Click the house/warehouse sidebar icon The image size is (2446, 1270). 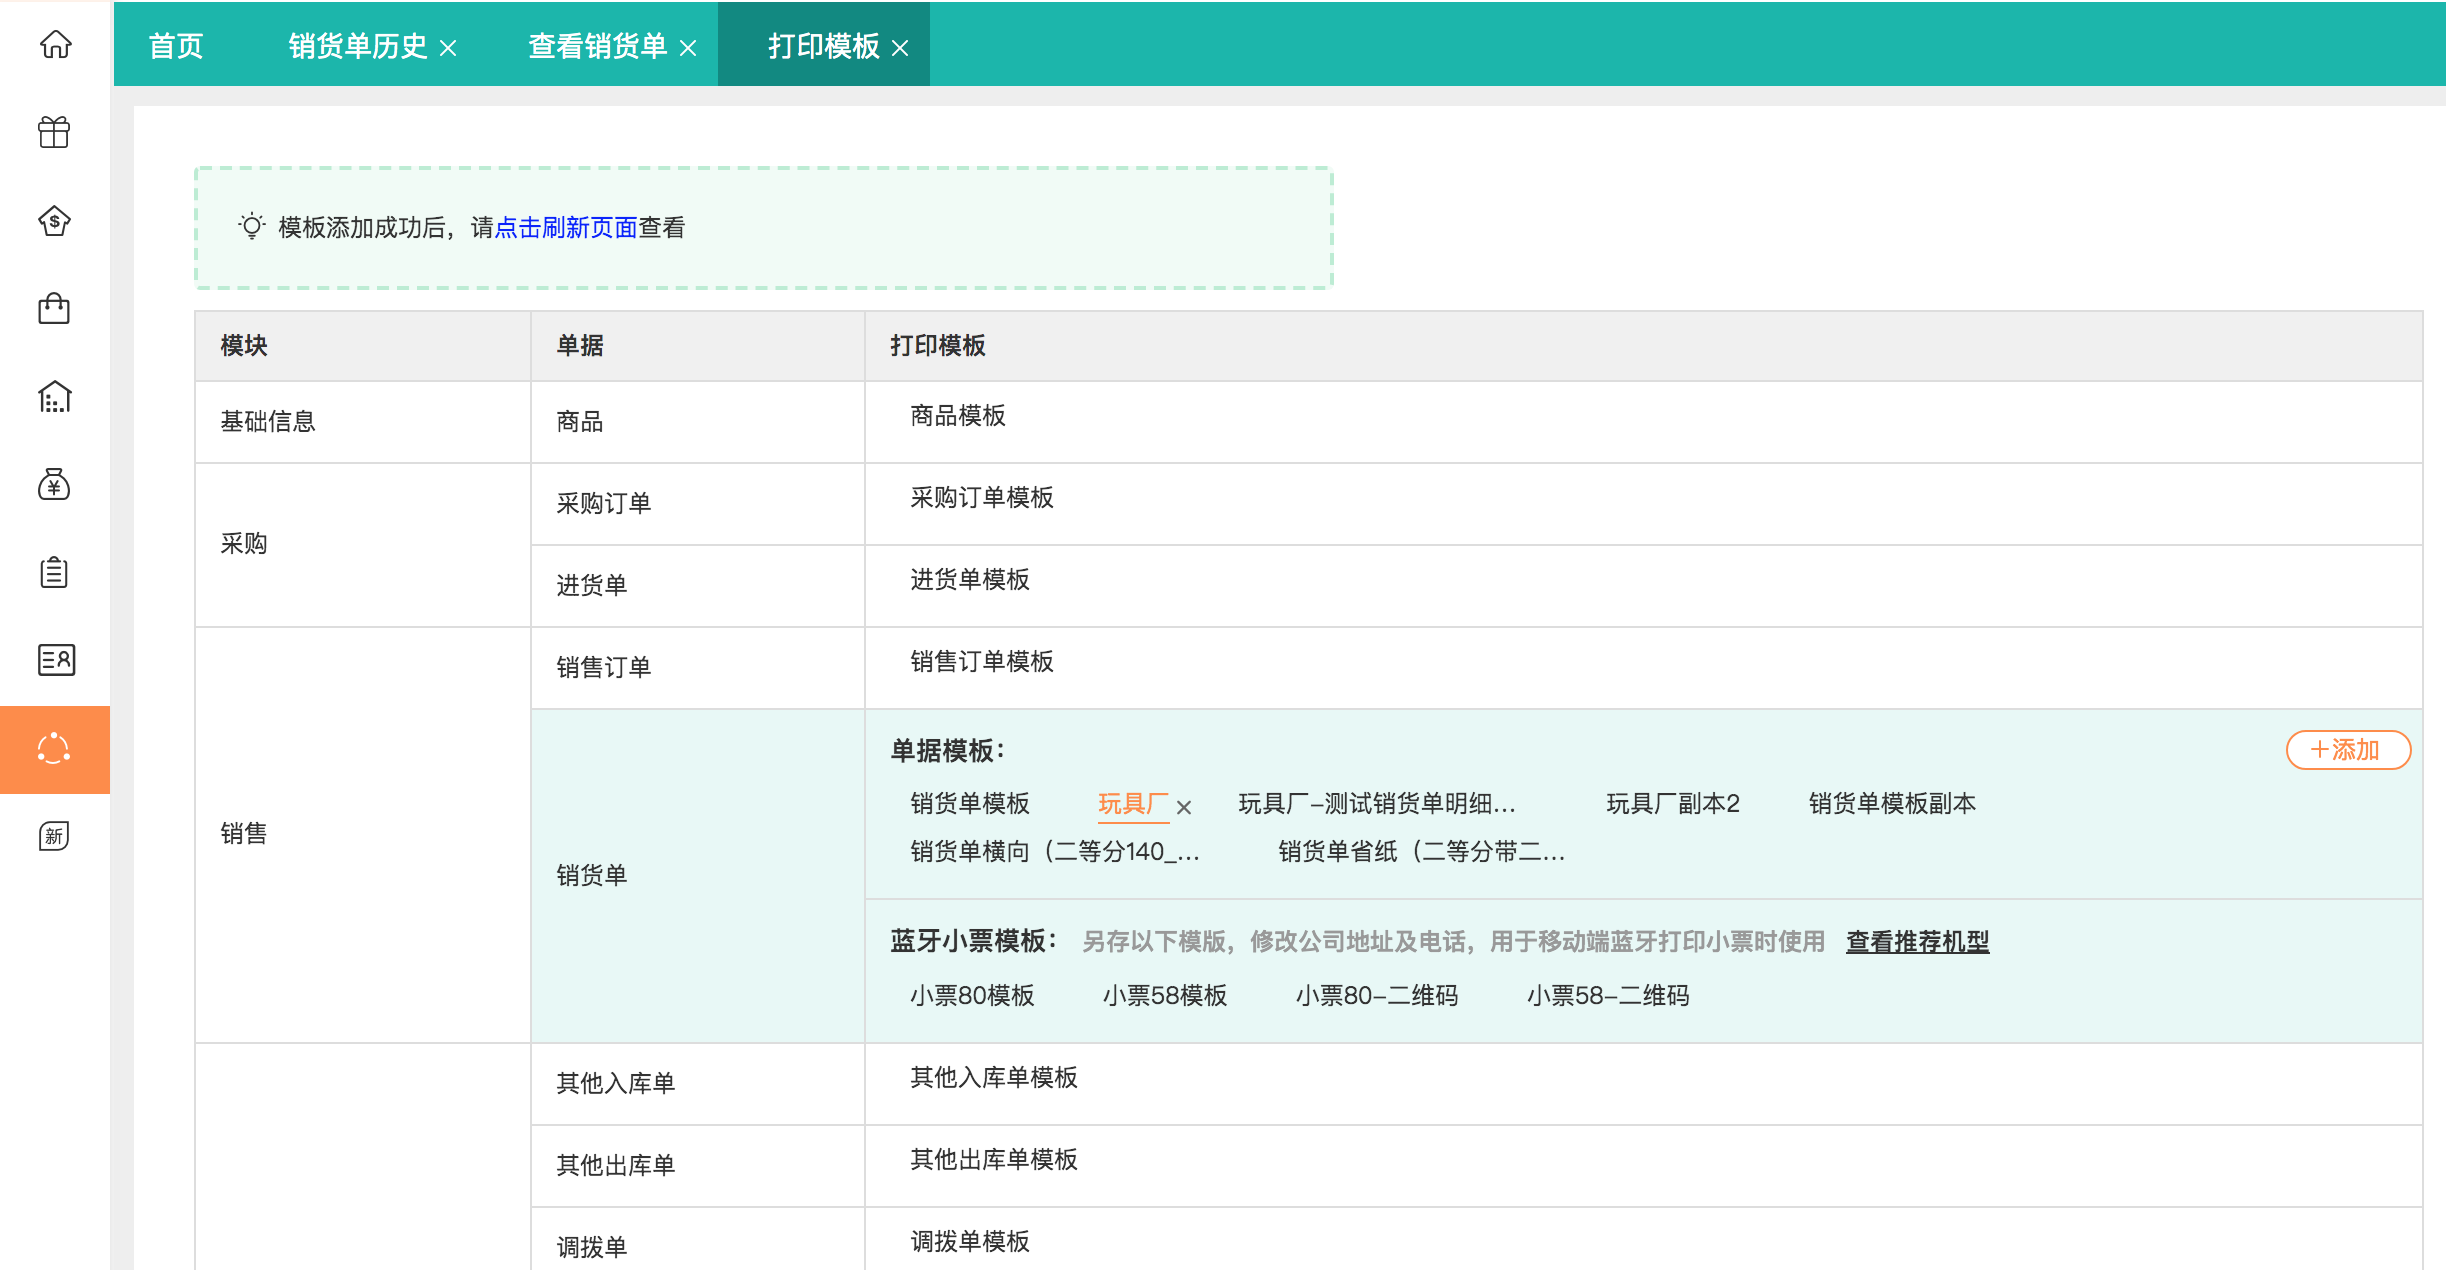pos(55,395)
